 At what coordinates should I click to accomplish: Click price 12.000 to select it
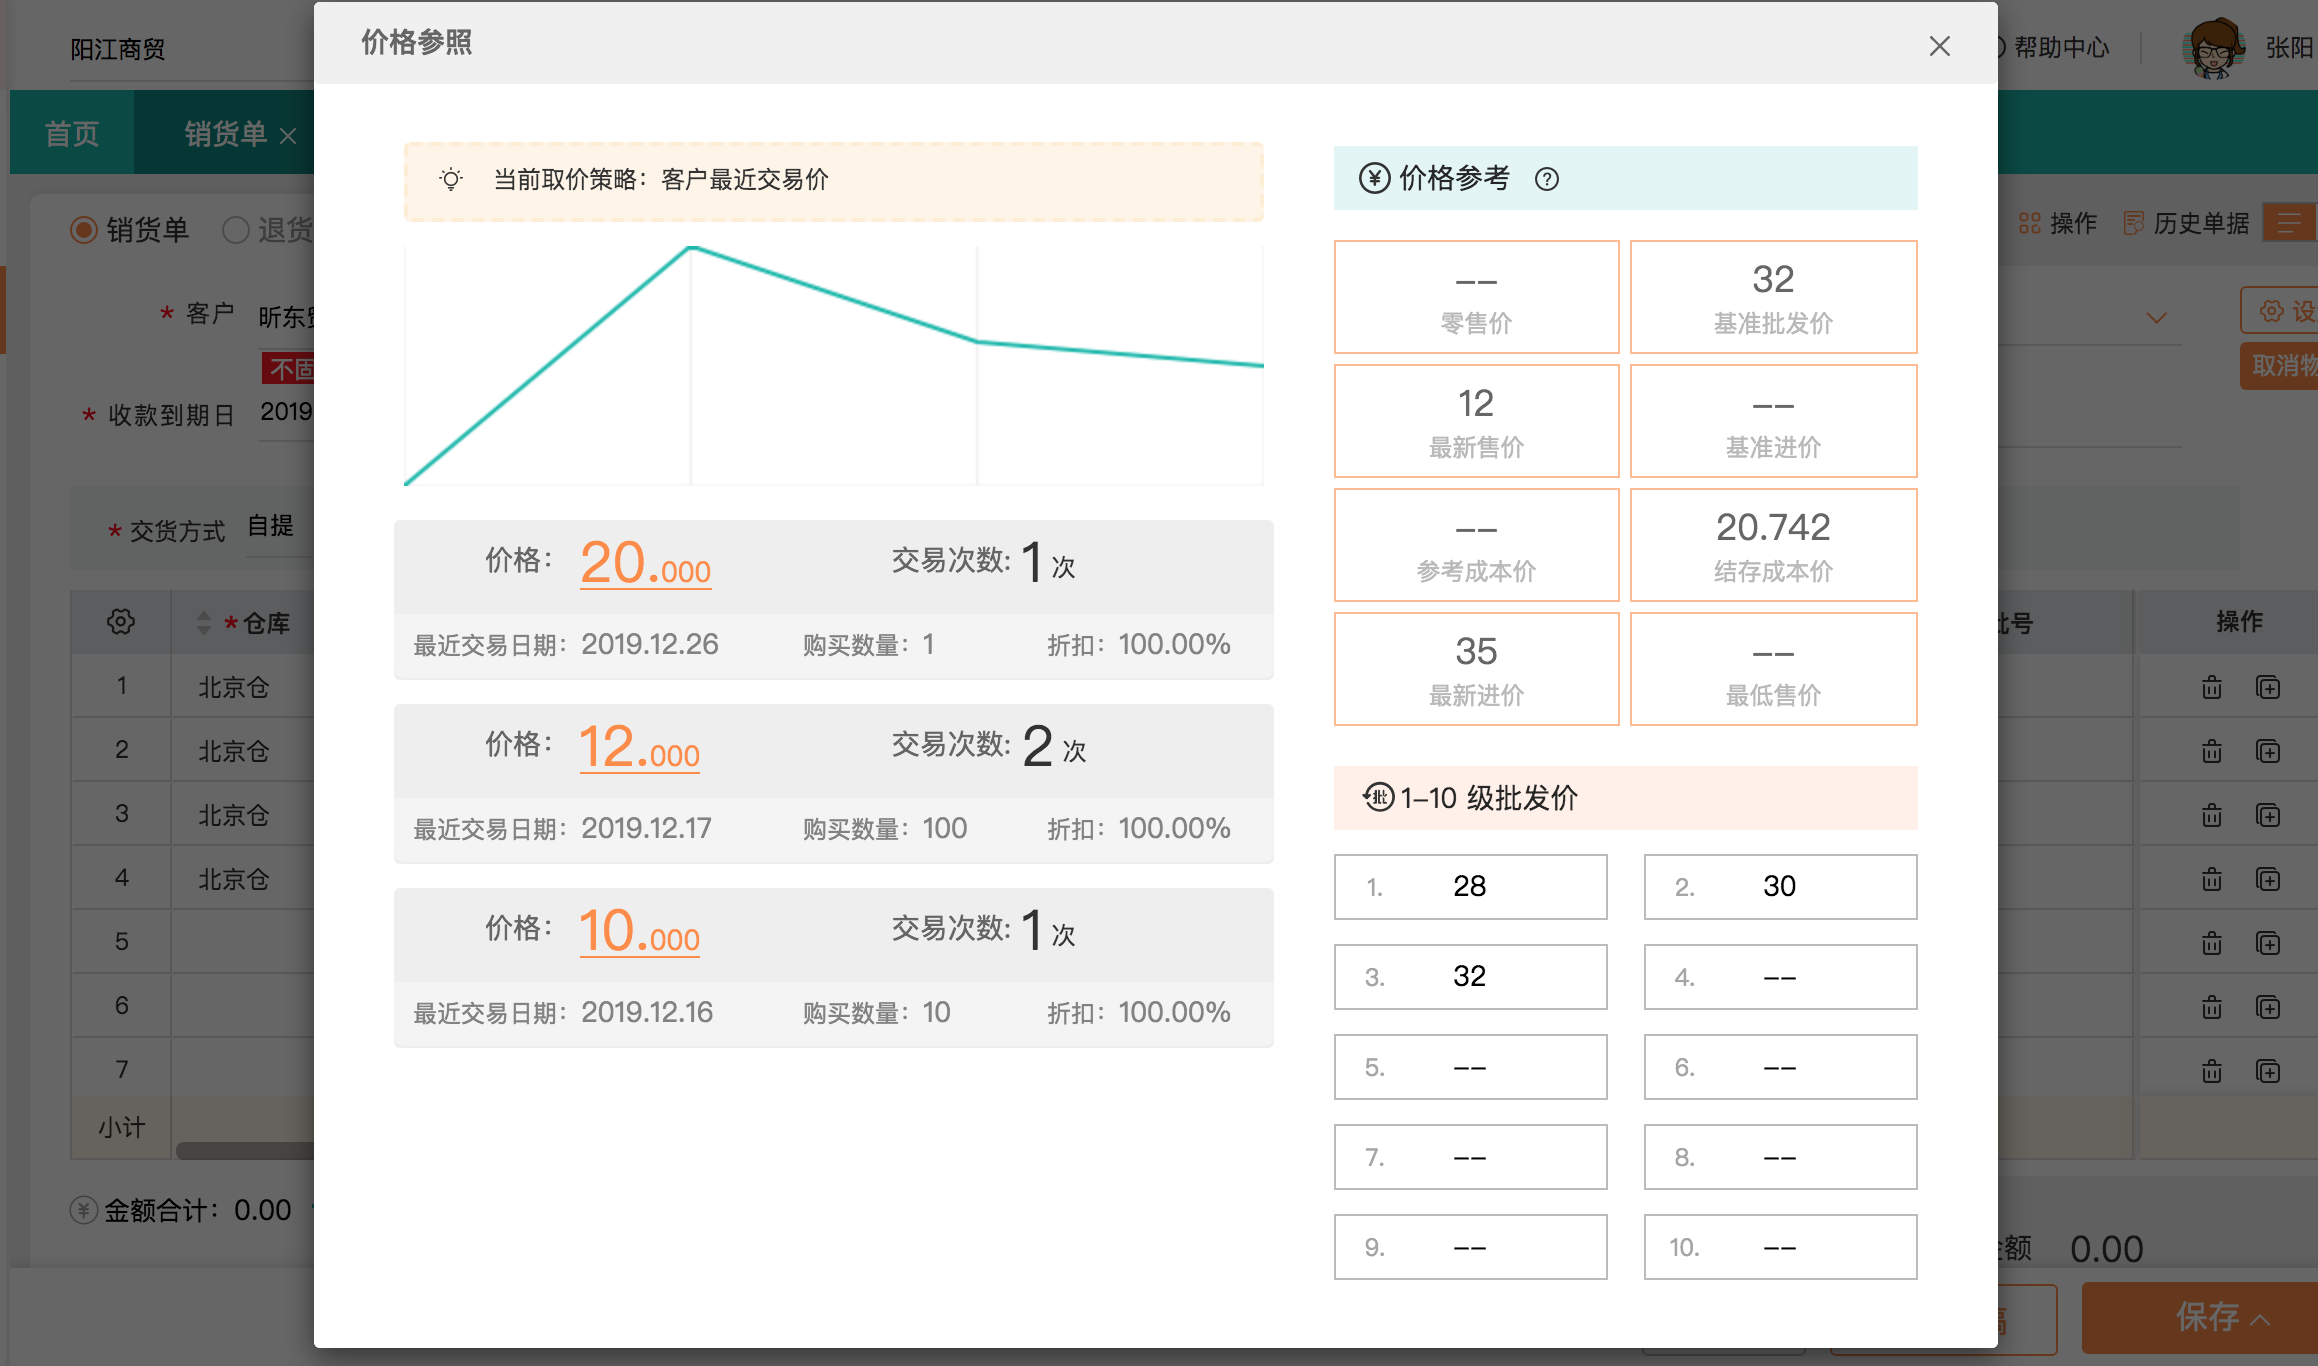pyautogui.click(x=642, y=753)
